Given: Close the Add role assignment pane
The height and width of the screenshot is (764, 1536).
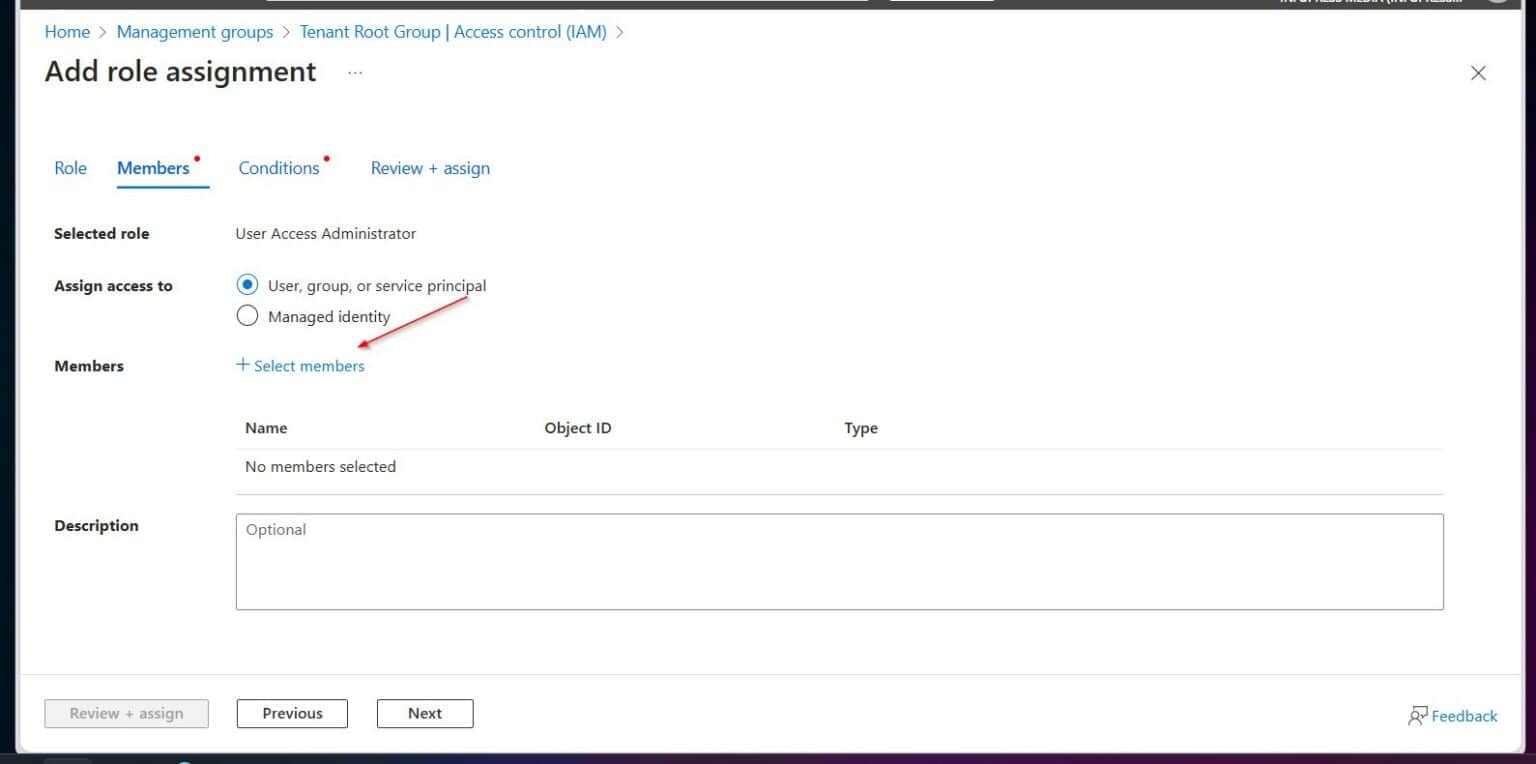Looking at the screenshot, I should coord(1478,72).
